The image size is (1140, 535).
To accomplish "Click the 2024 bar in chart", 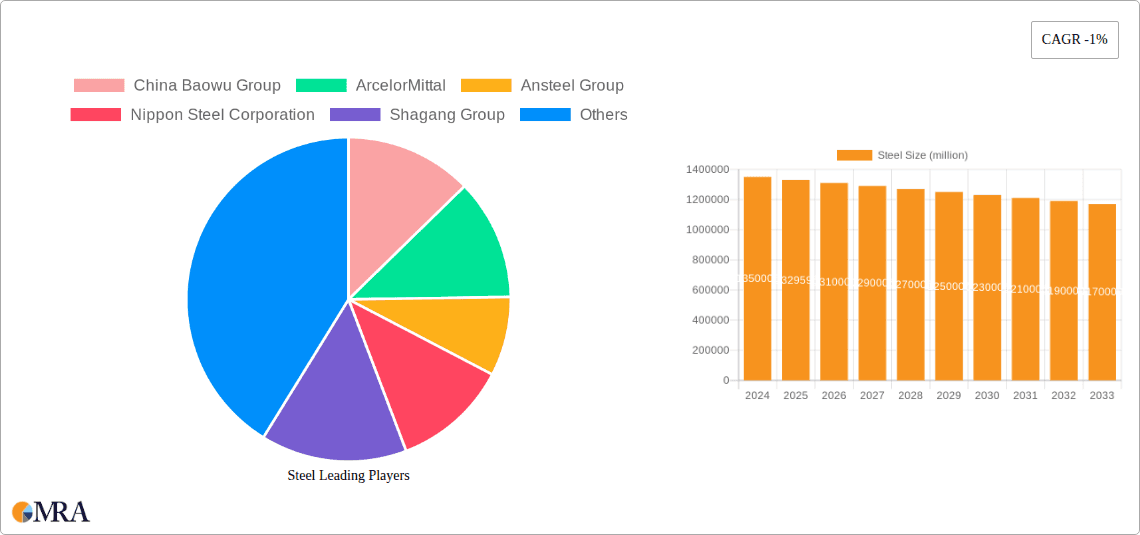I will point(757,280).
